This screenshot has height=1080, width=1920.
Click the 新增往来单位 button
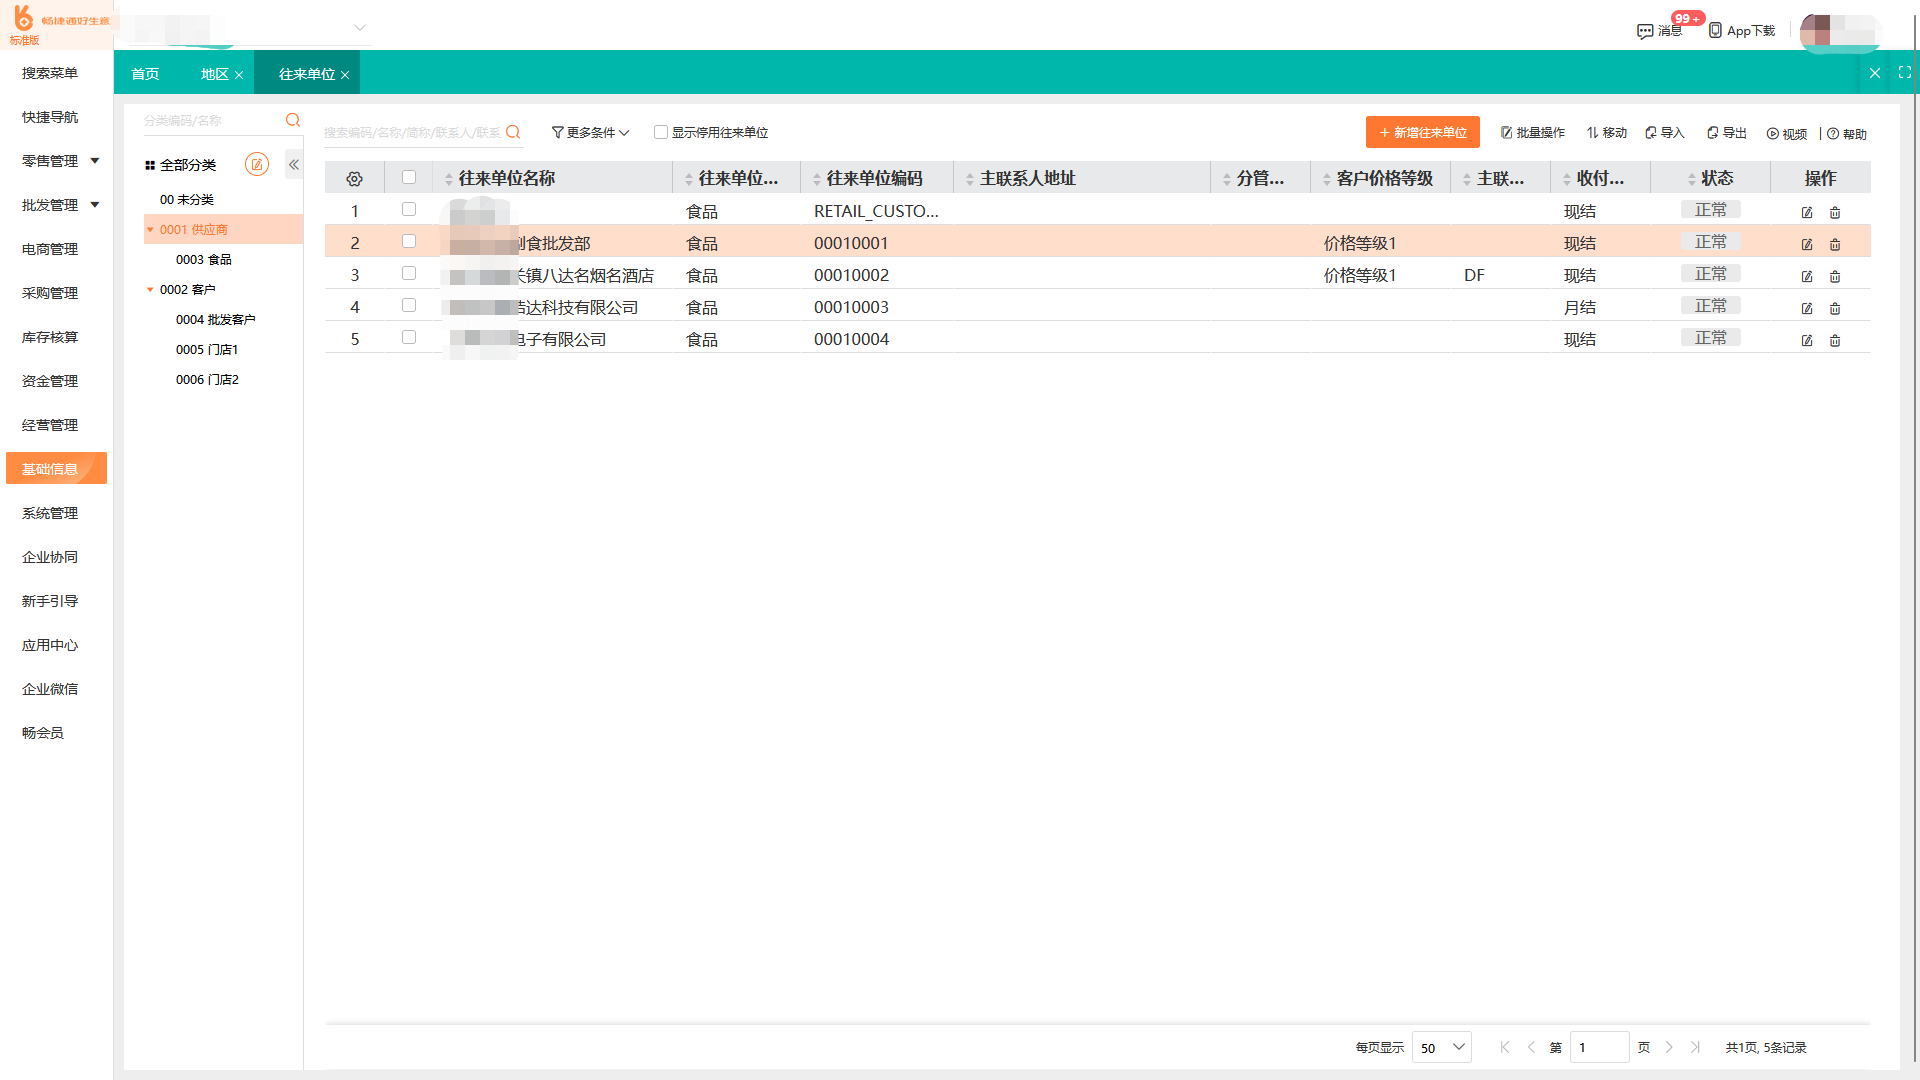1424,132
